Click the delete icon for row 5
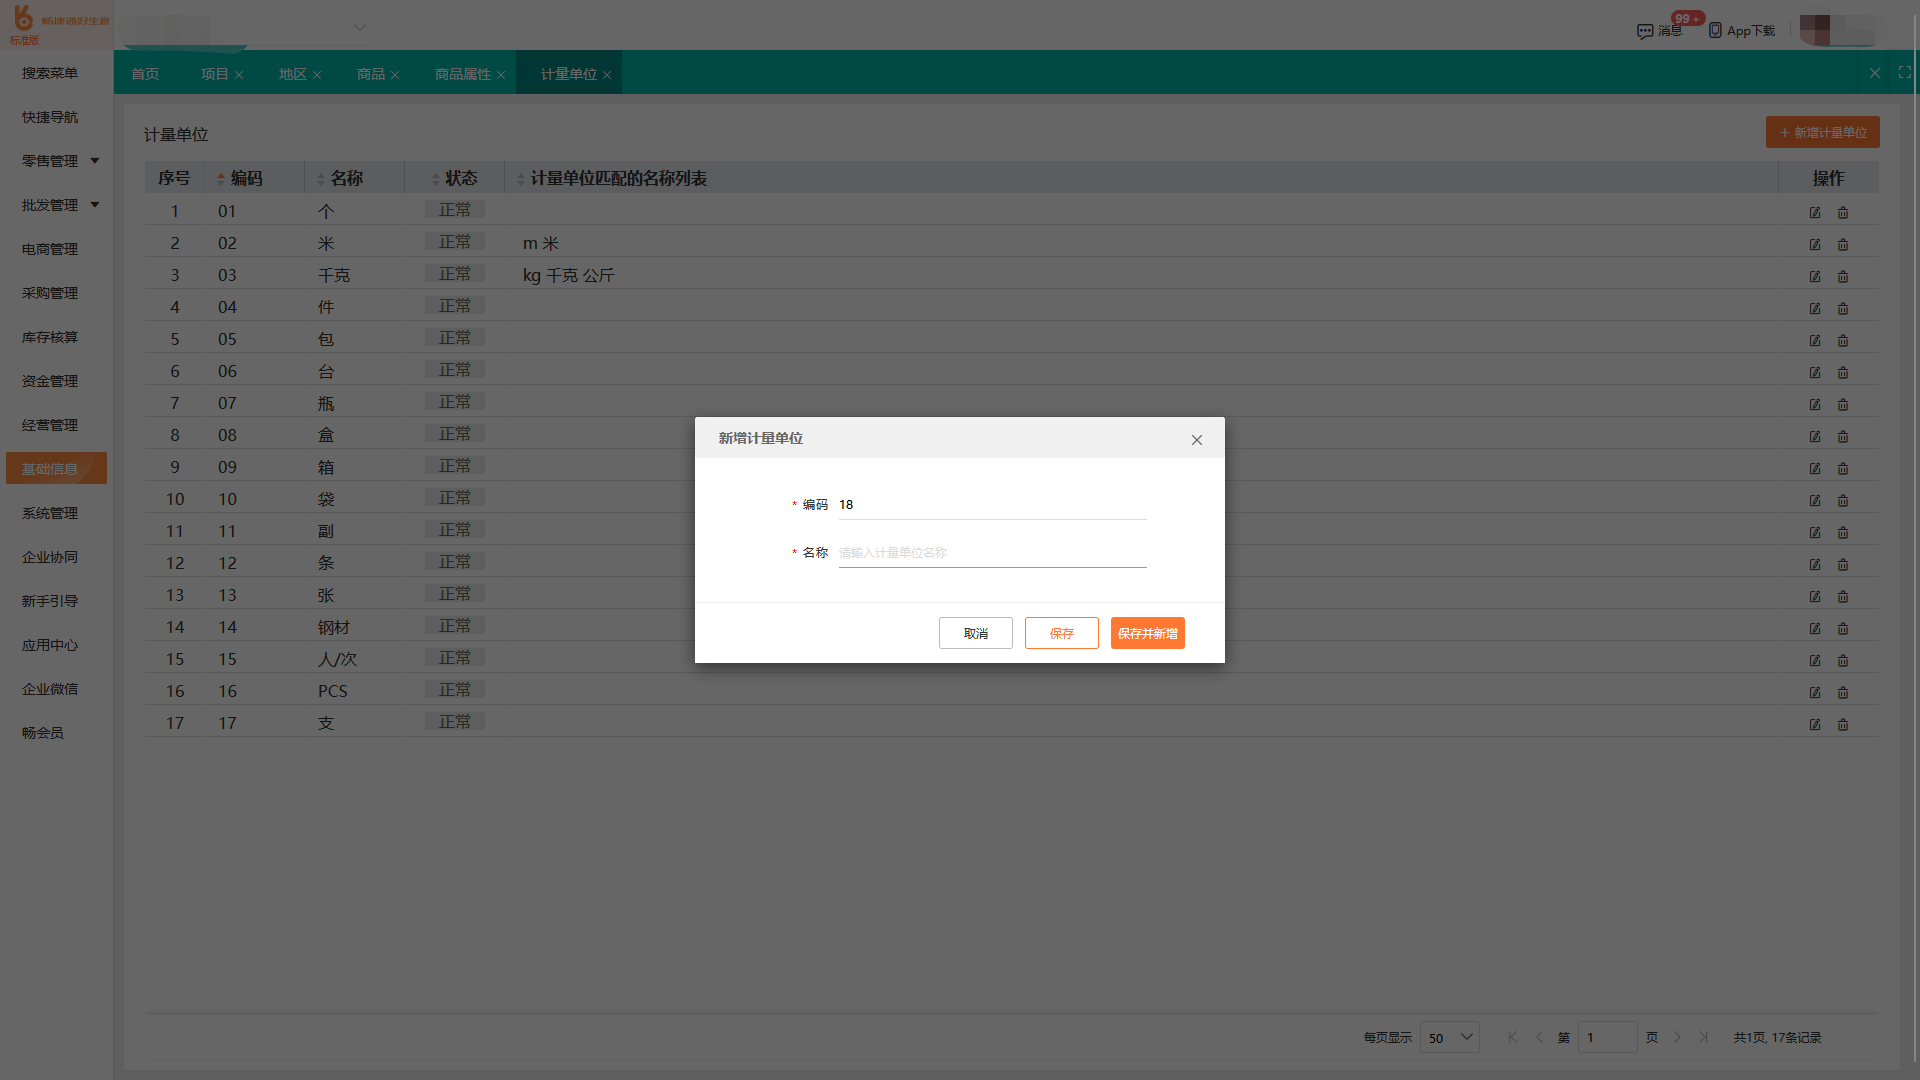The width and height of the screenshot is (1920, 1080). click(x=1844, y=339)
